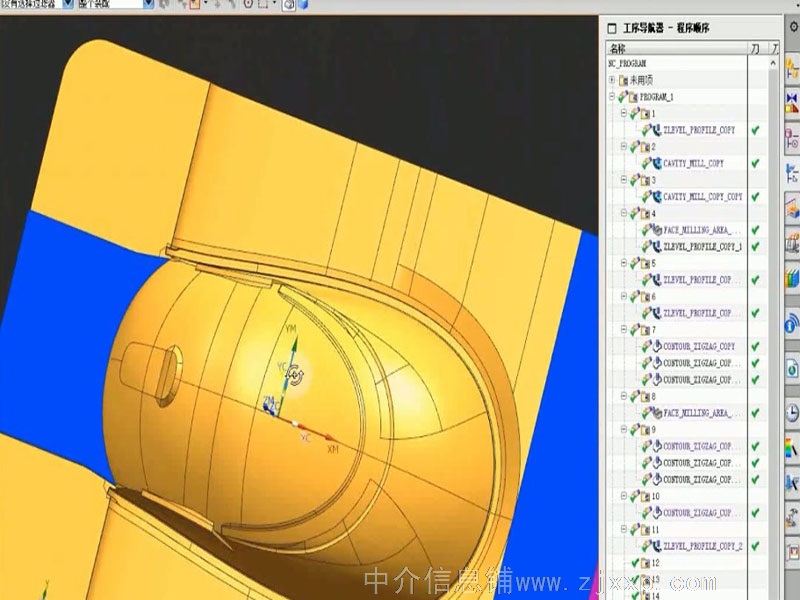Viewport: 800px width, 600px height.
Task: Click green checkmark beside ZLEVEL_PROFILE_COPY_2
Action: click(756, 546)
